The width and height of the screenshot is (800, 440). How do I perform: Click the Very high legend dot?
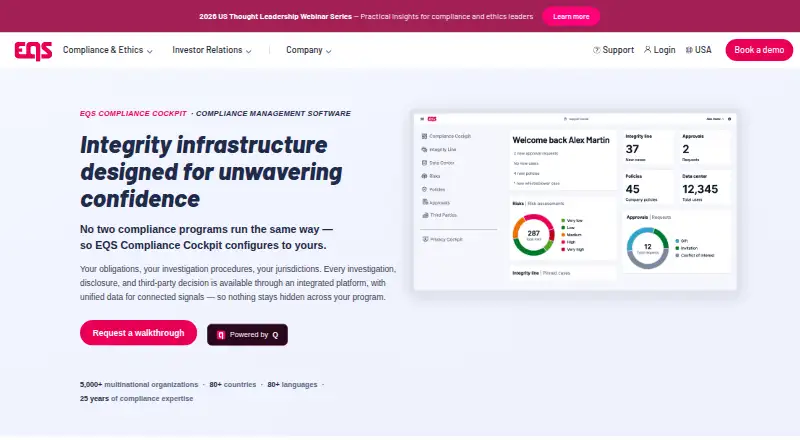pos(563,249)
